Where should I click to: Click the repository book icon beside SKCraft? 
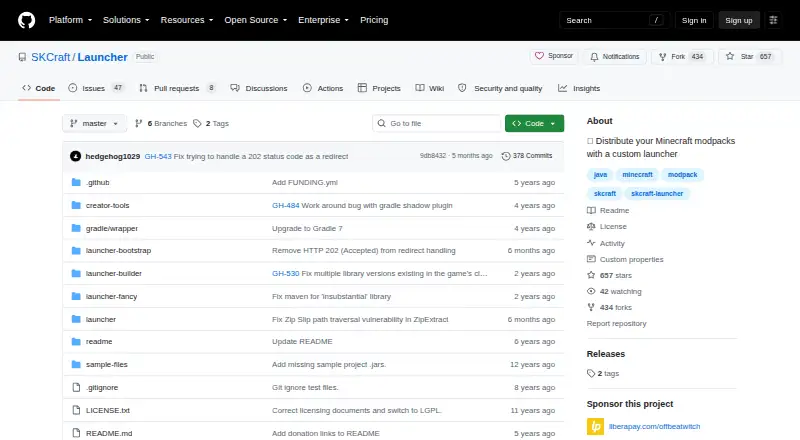[x=22, y=57]
